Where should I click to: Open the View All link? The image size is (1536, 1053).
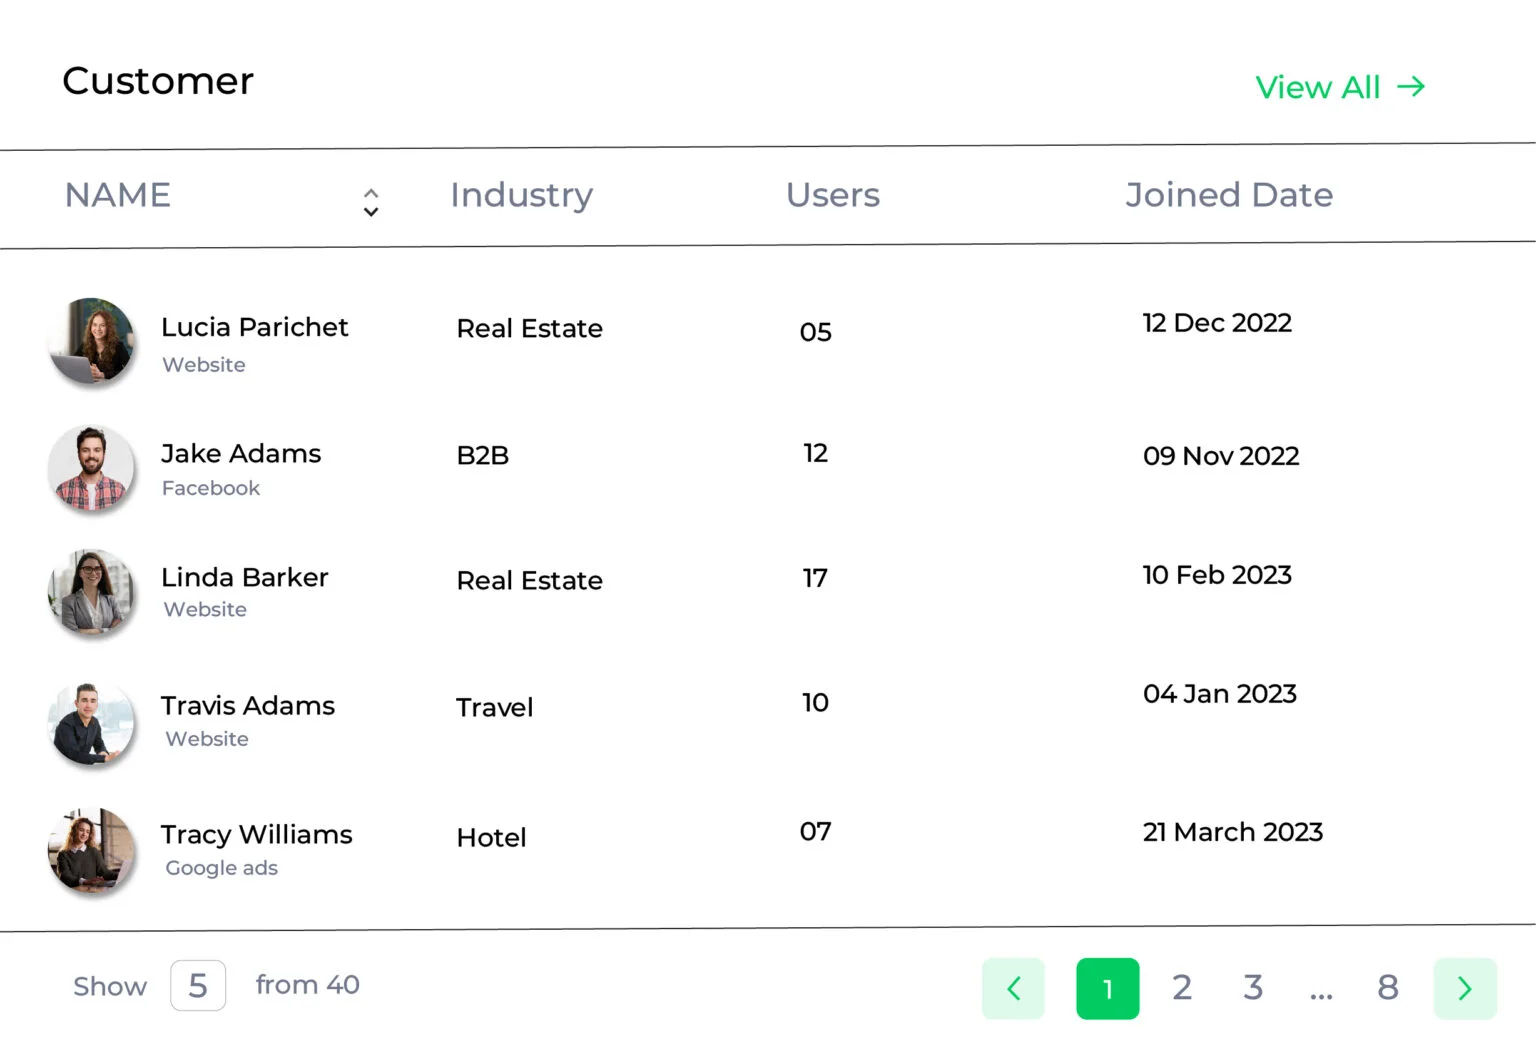[x=1317, y=87]
